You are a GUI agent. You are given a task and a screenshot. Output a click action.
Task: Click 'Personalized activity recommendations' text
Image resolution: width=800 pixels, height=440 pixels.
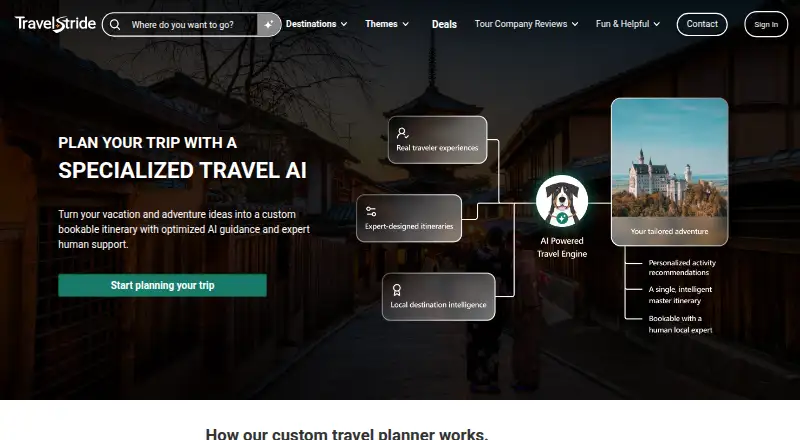pyautogui.click(x=682, y=267)
